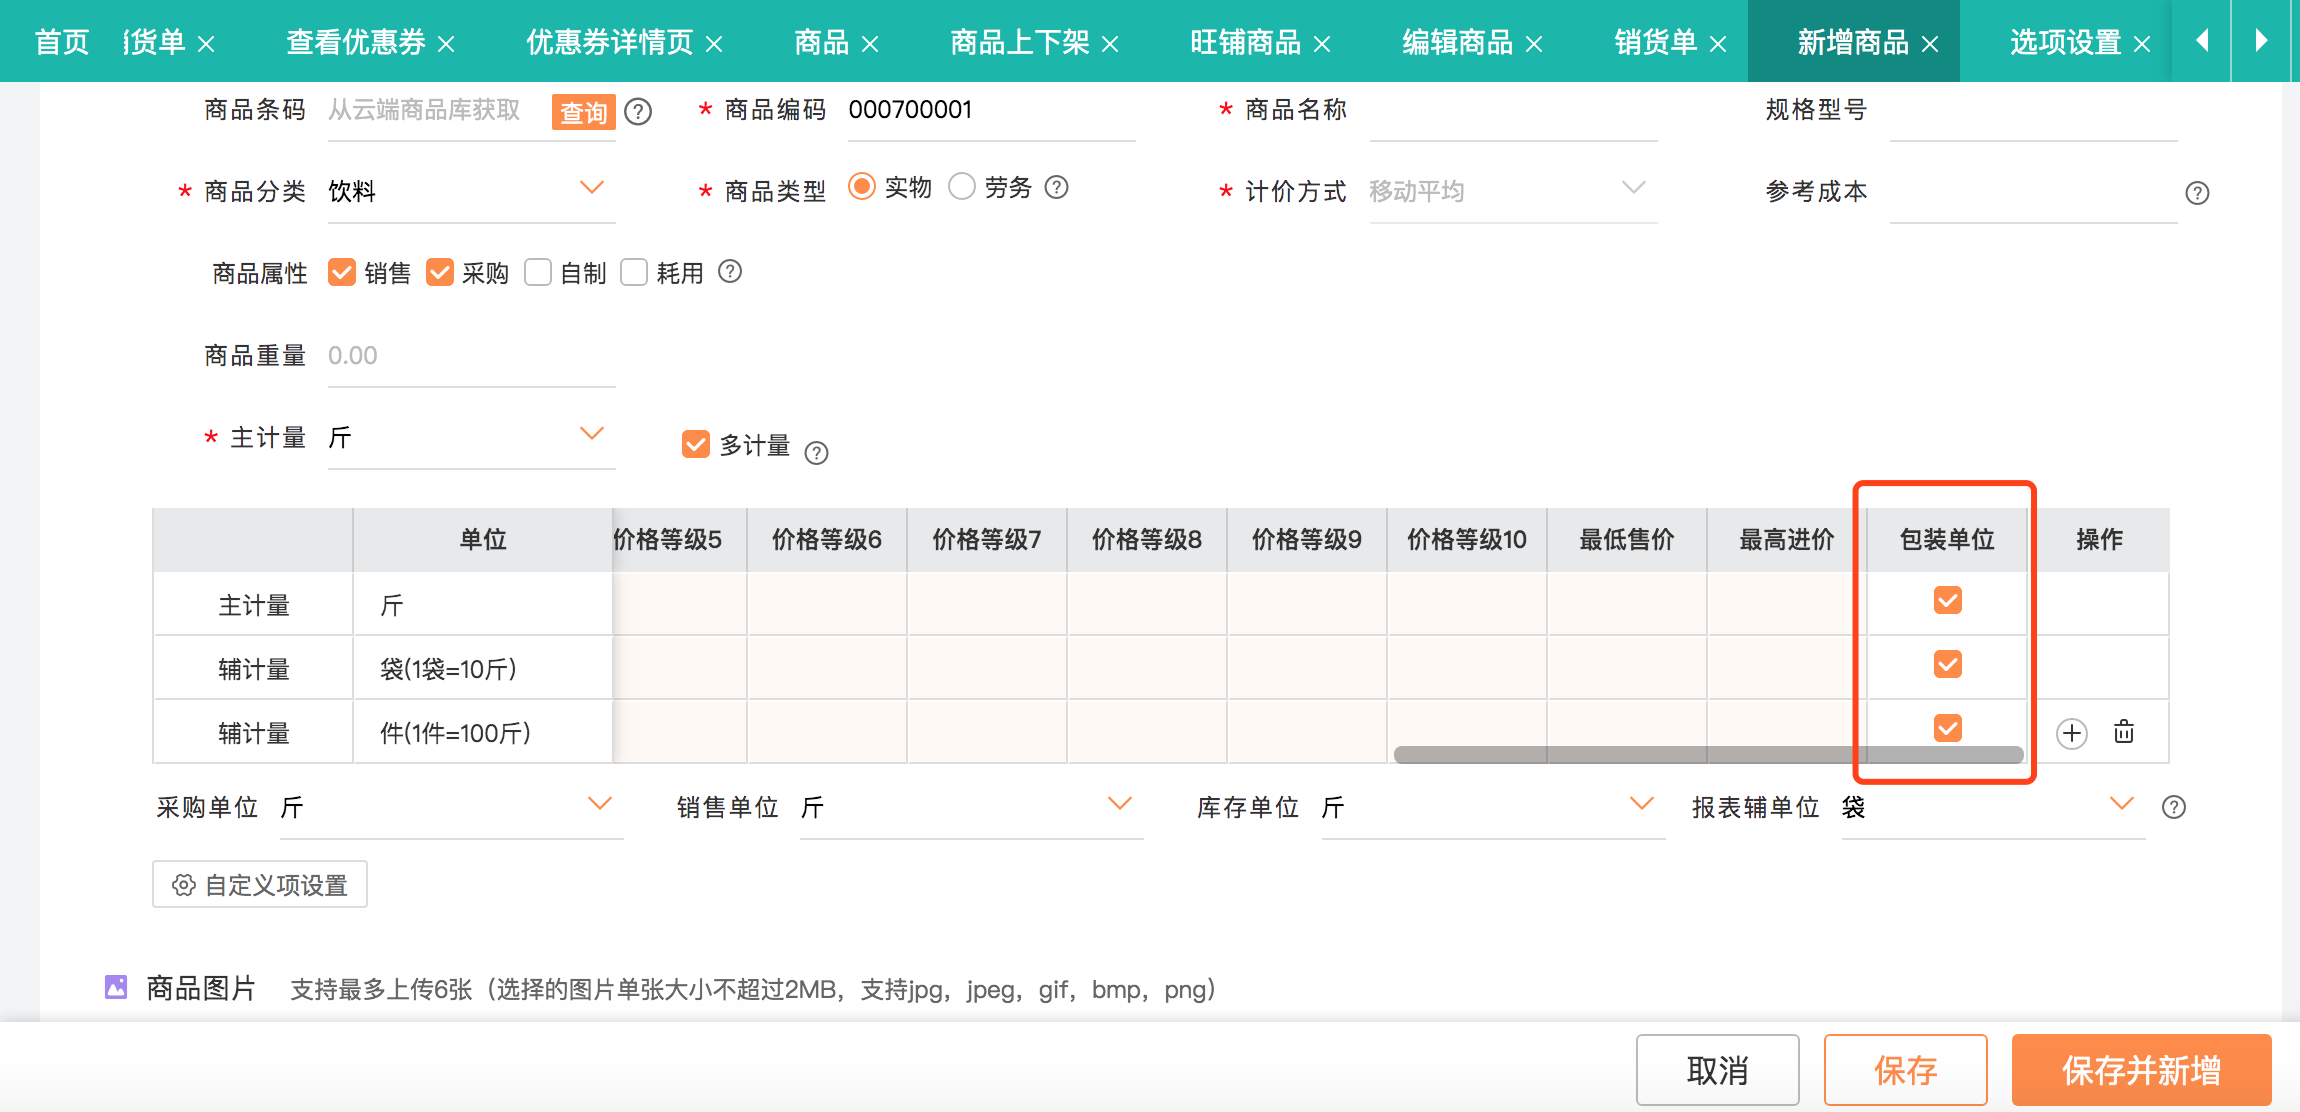Toggle 包装单位 checkbox for 辅计量 袋 row
The image size is (2300, 1112).
point(1946,665)
